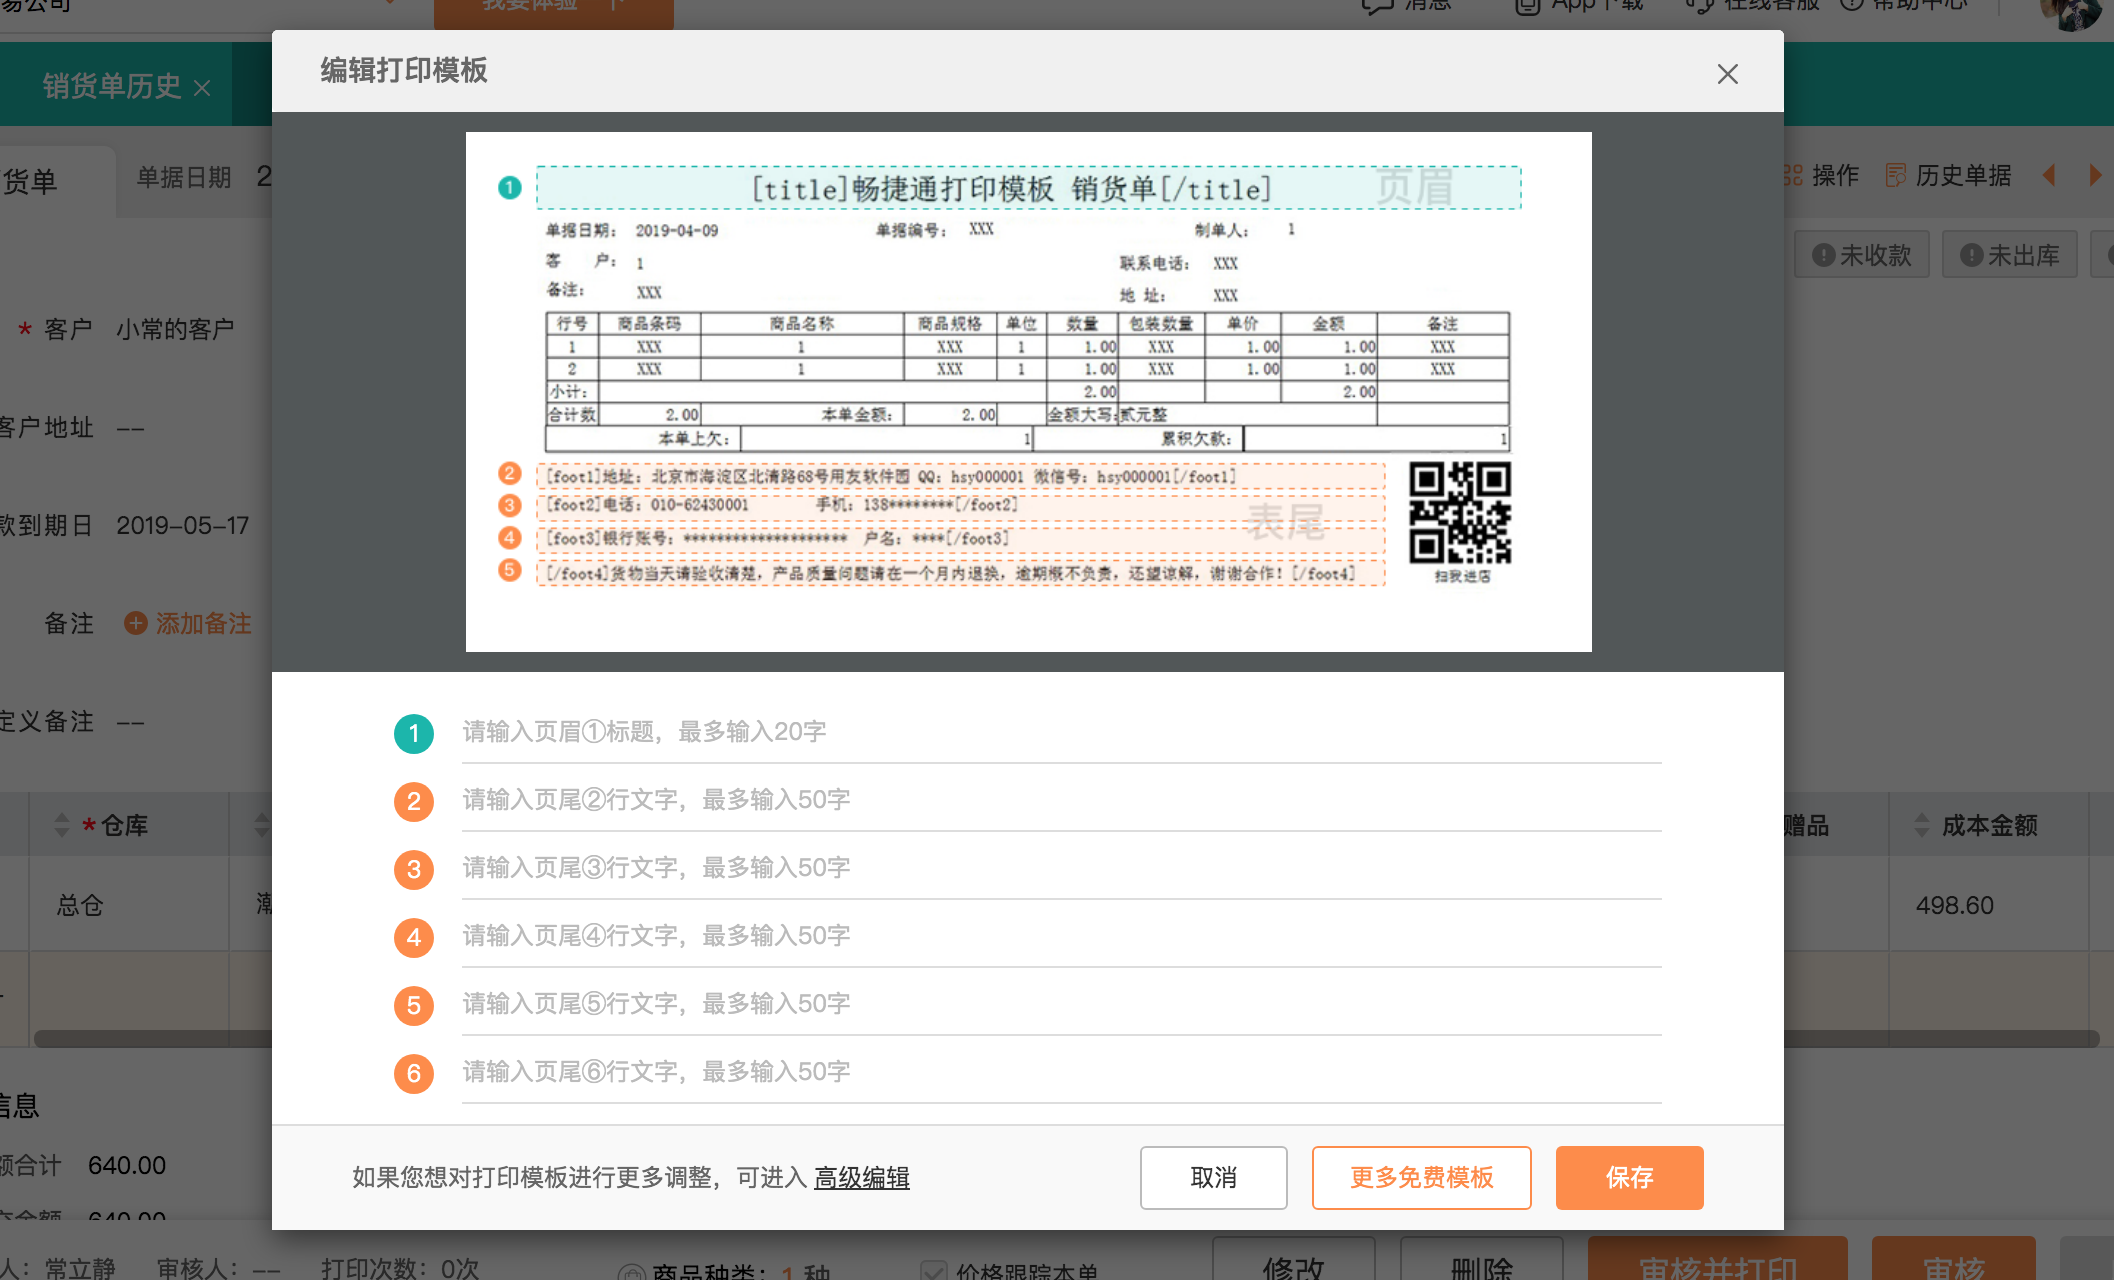Click the page footer section 2 icon
The height and width of the screenshot is (1280, 2114).
pos(417,800)
